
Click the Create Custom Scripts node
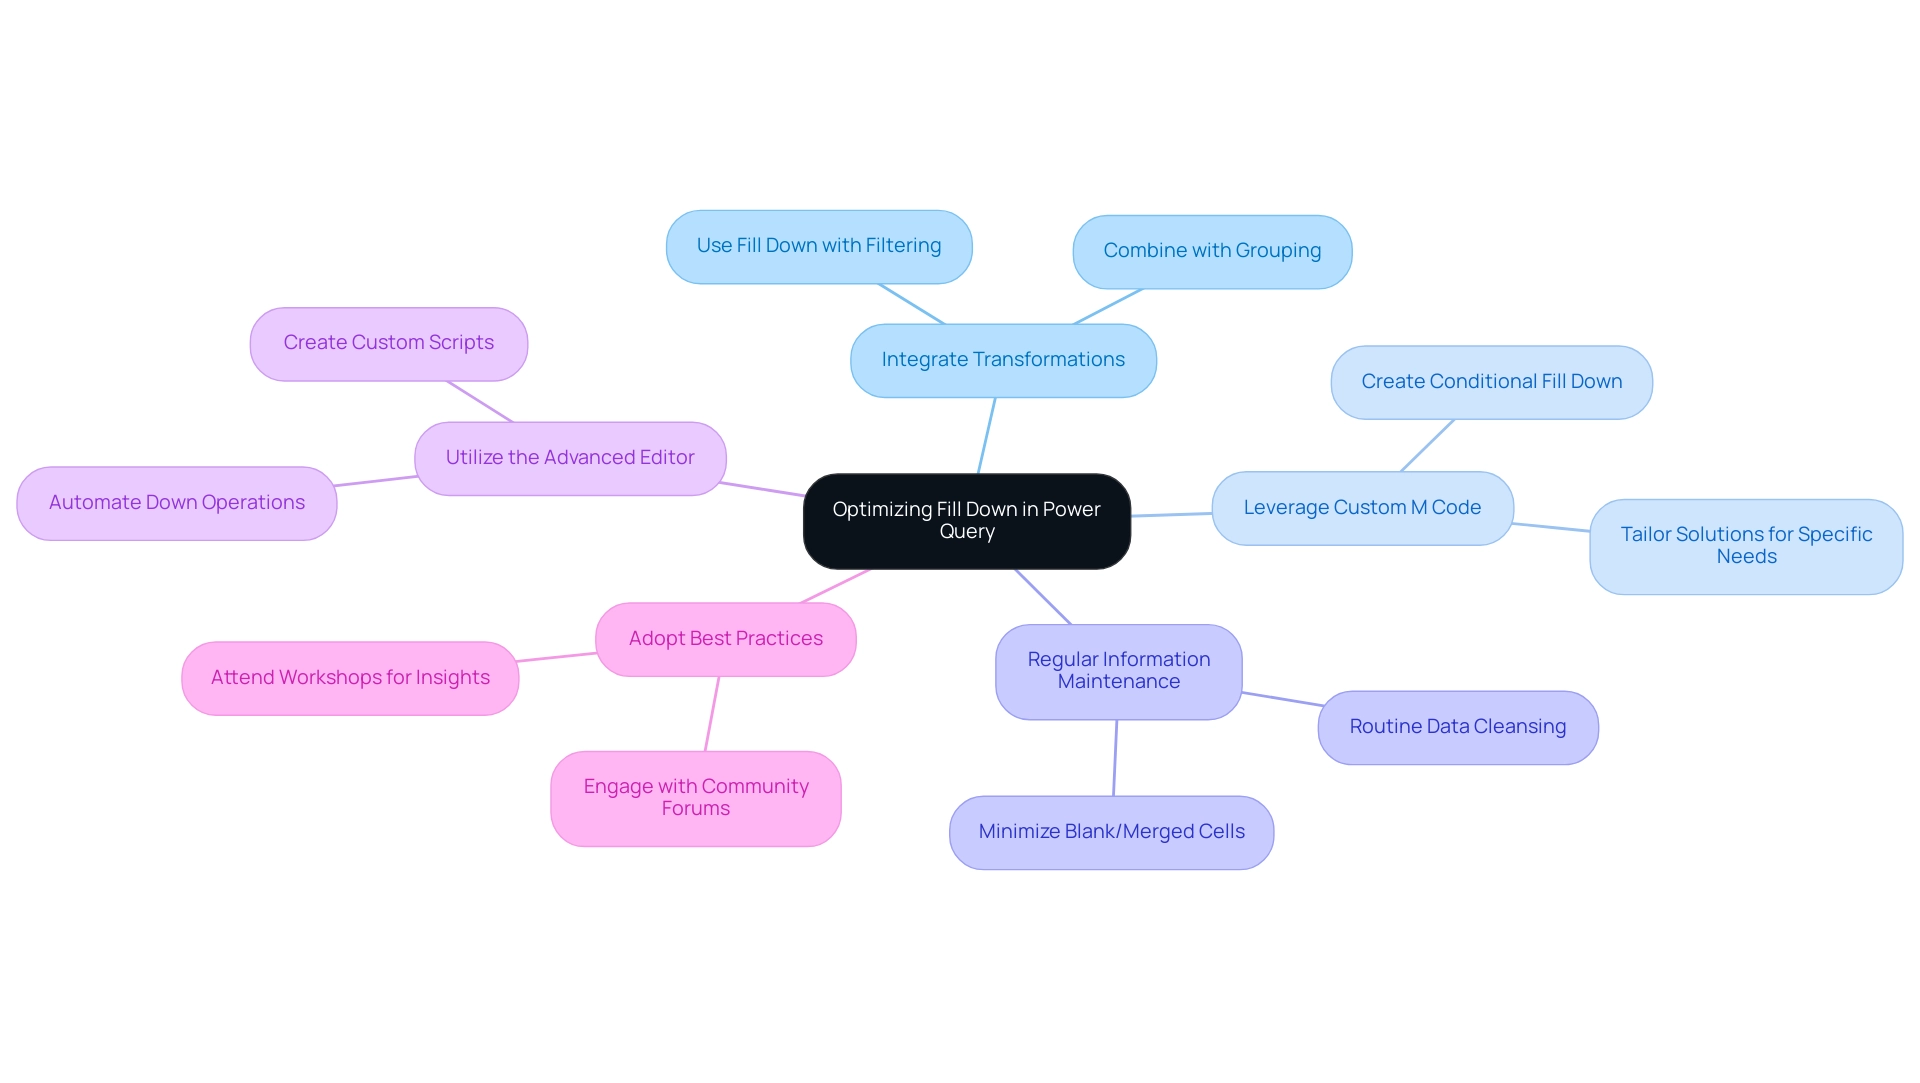pyautogui.click(x=388, y=342)
